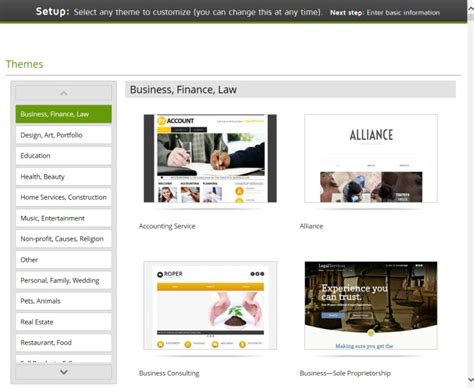The height and width of the screenshot is (388, 474).
Task: Click the Business Consulting theme label
Action: click(169, 373)
